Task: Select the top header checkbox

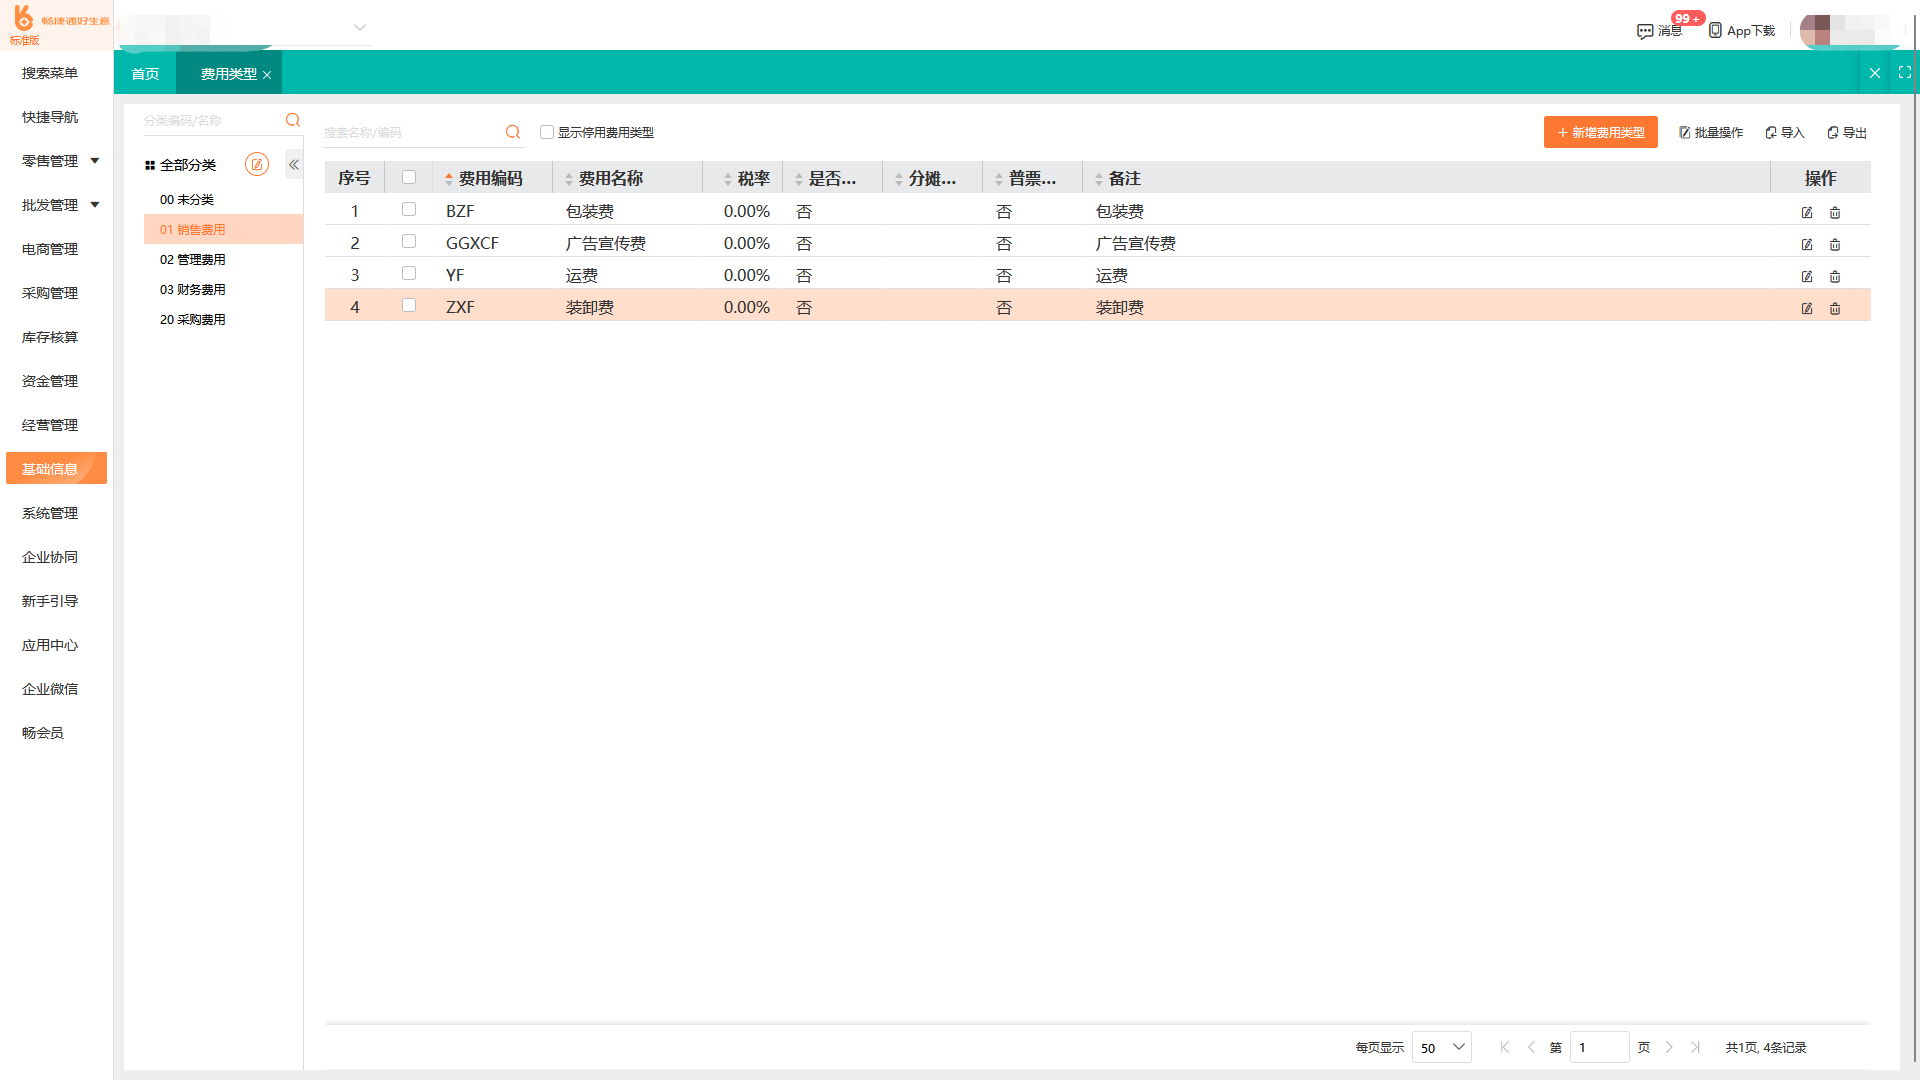Action: tap(409, 177)
